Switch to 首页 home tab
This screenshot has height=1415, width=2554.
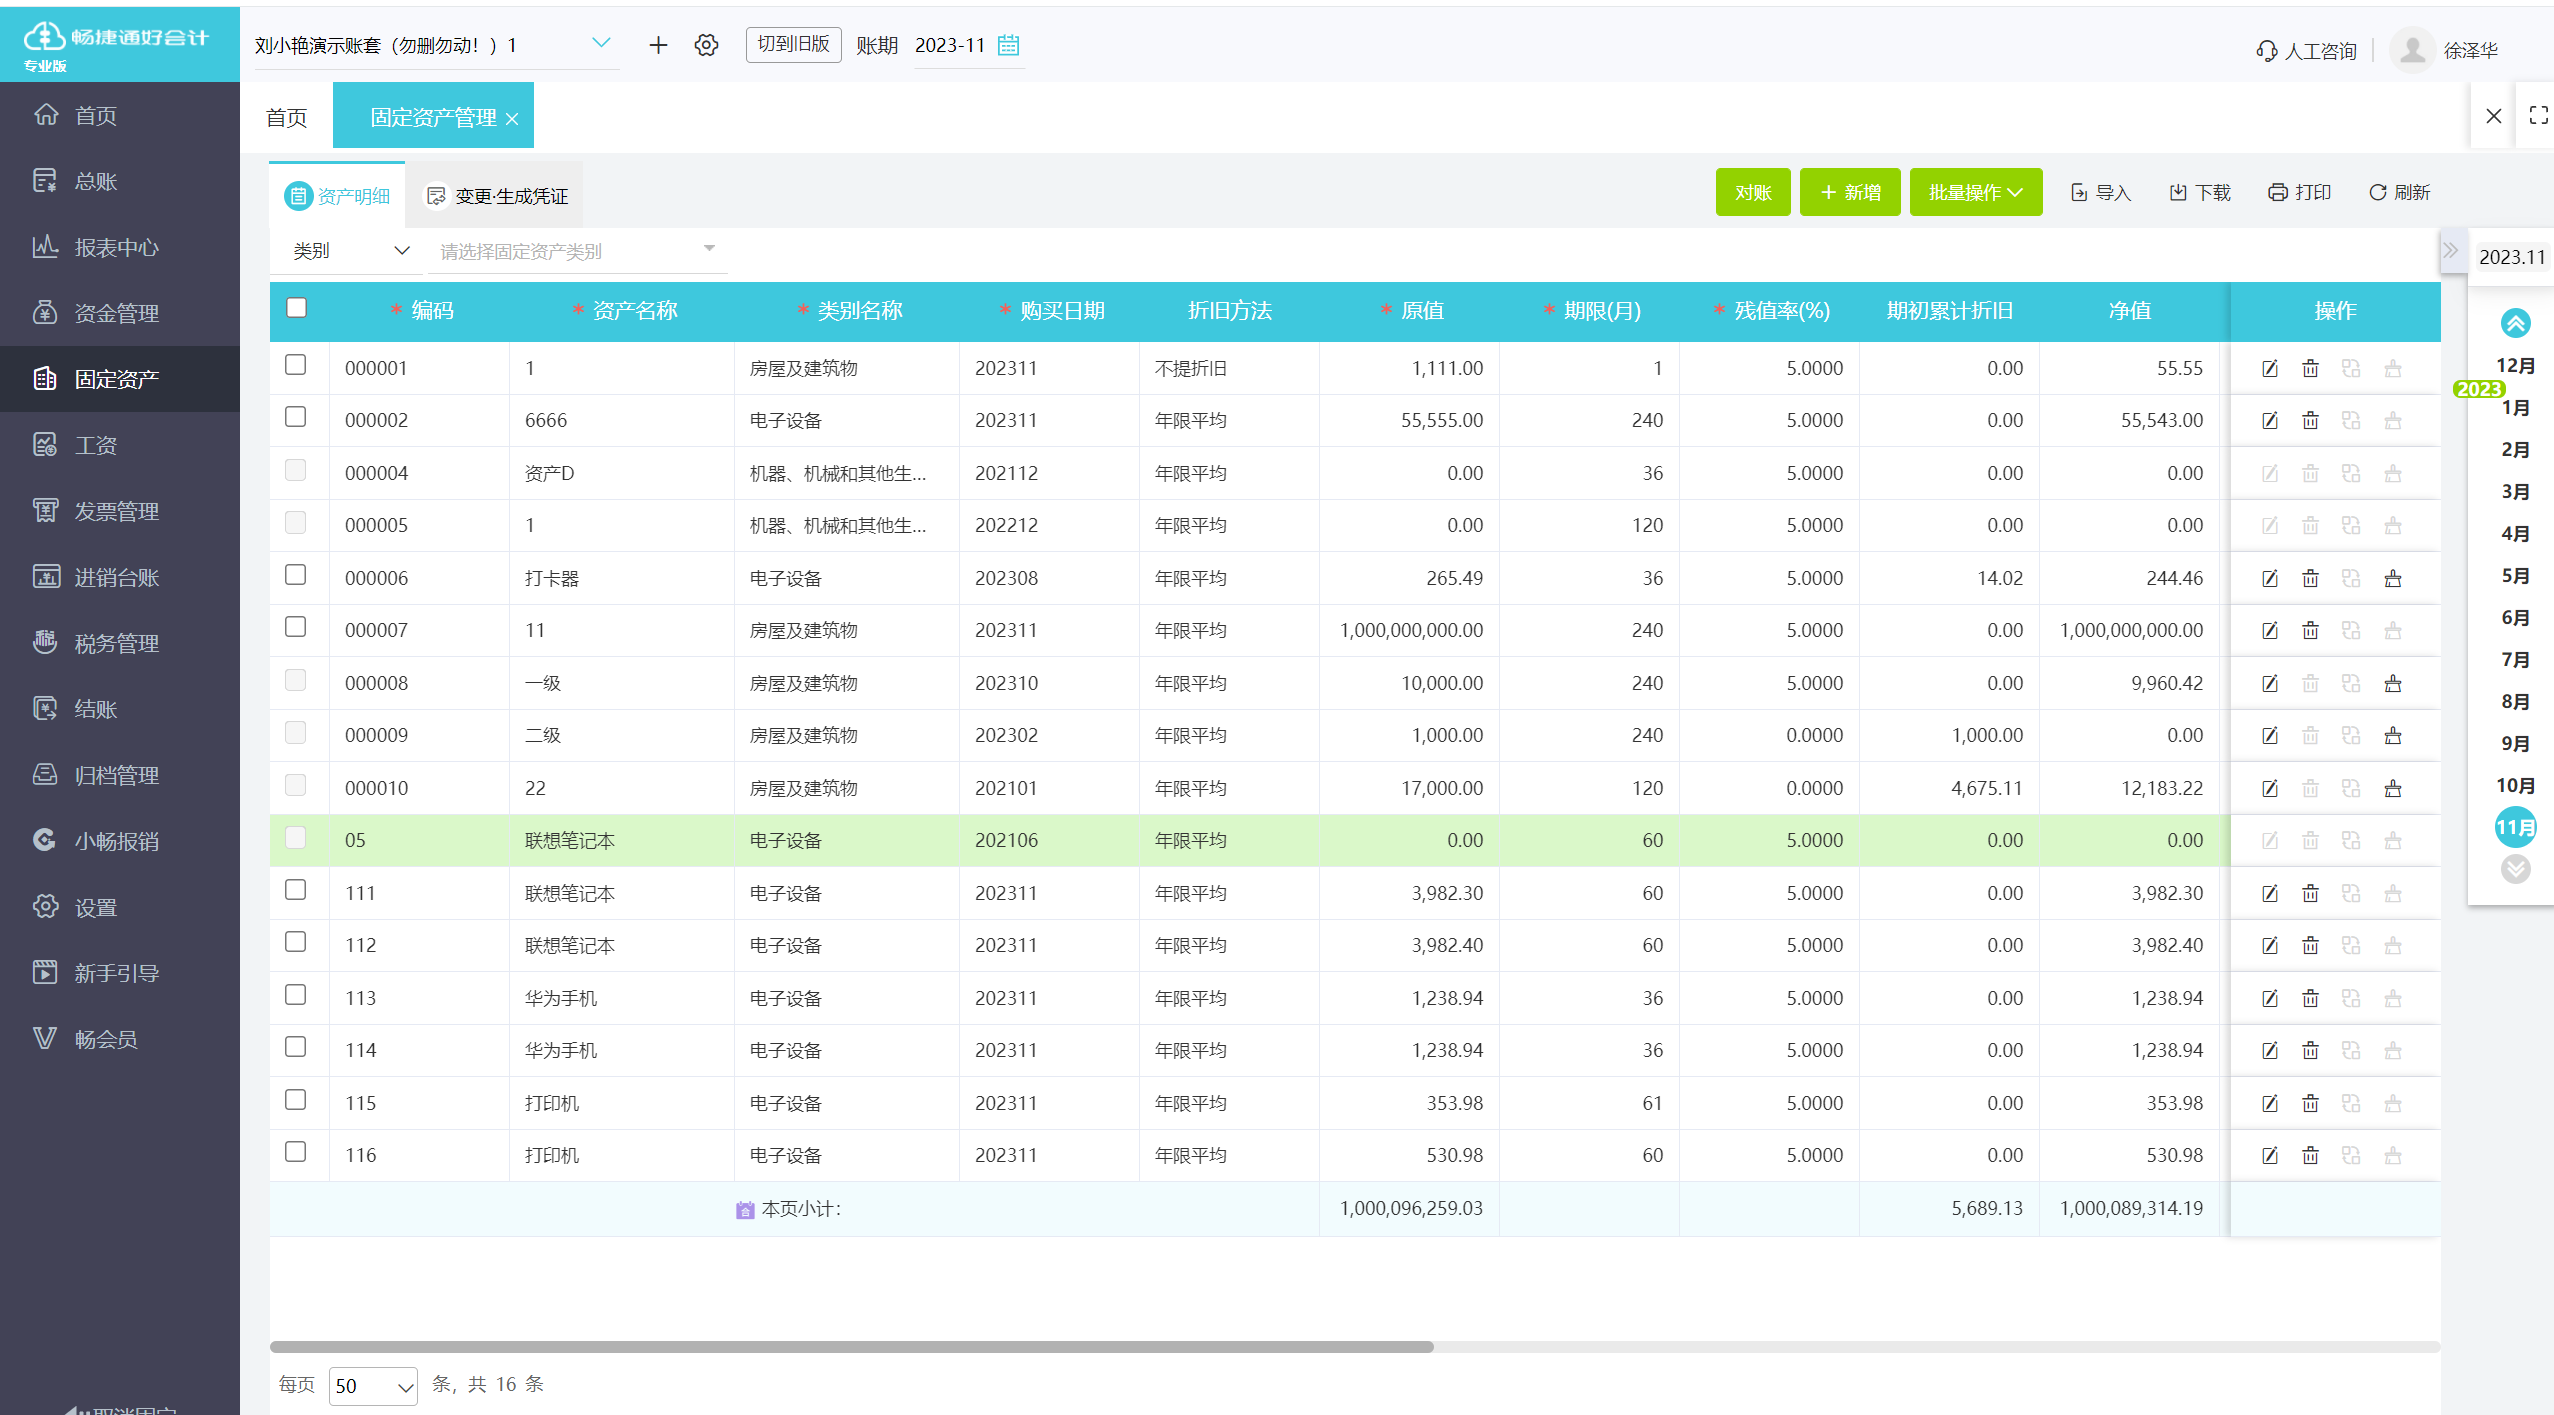[284, 117]
